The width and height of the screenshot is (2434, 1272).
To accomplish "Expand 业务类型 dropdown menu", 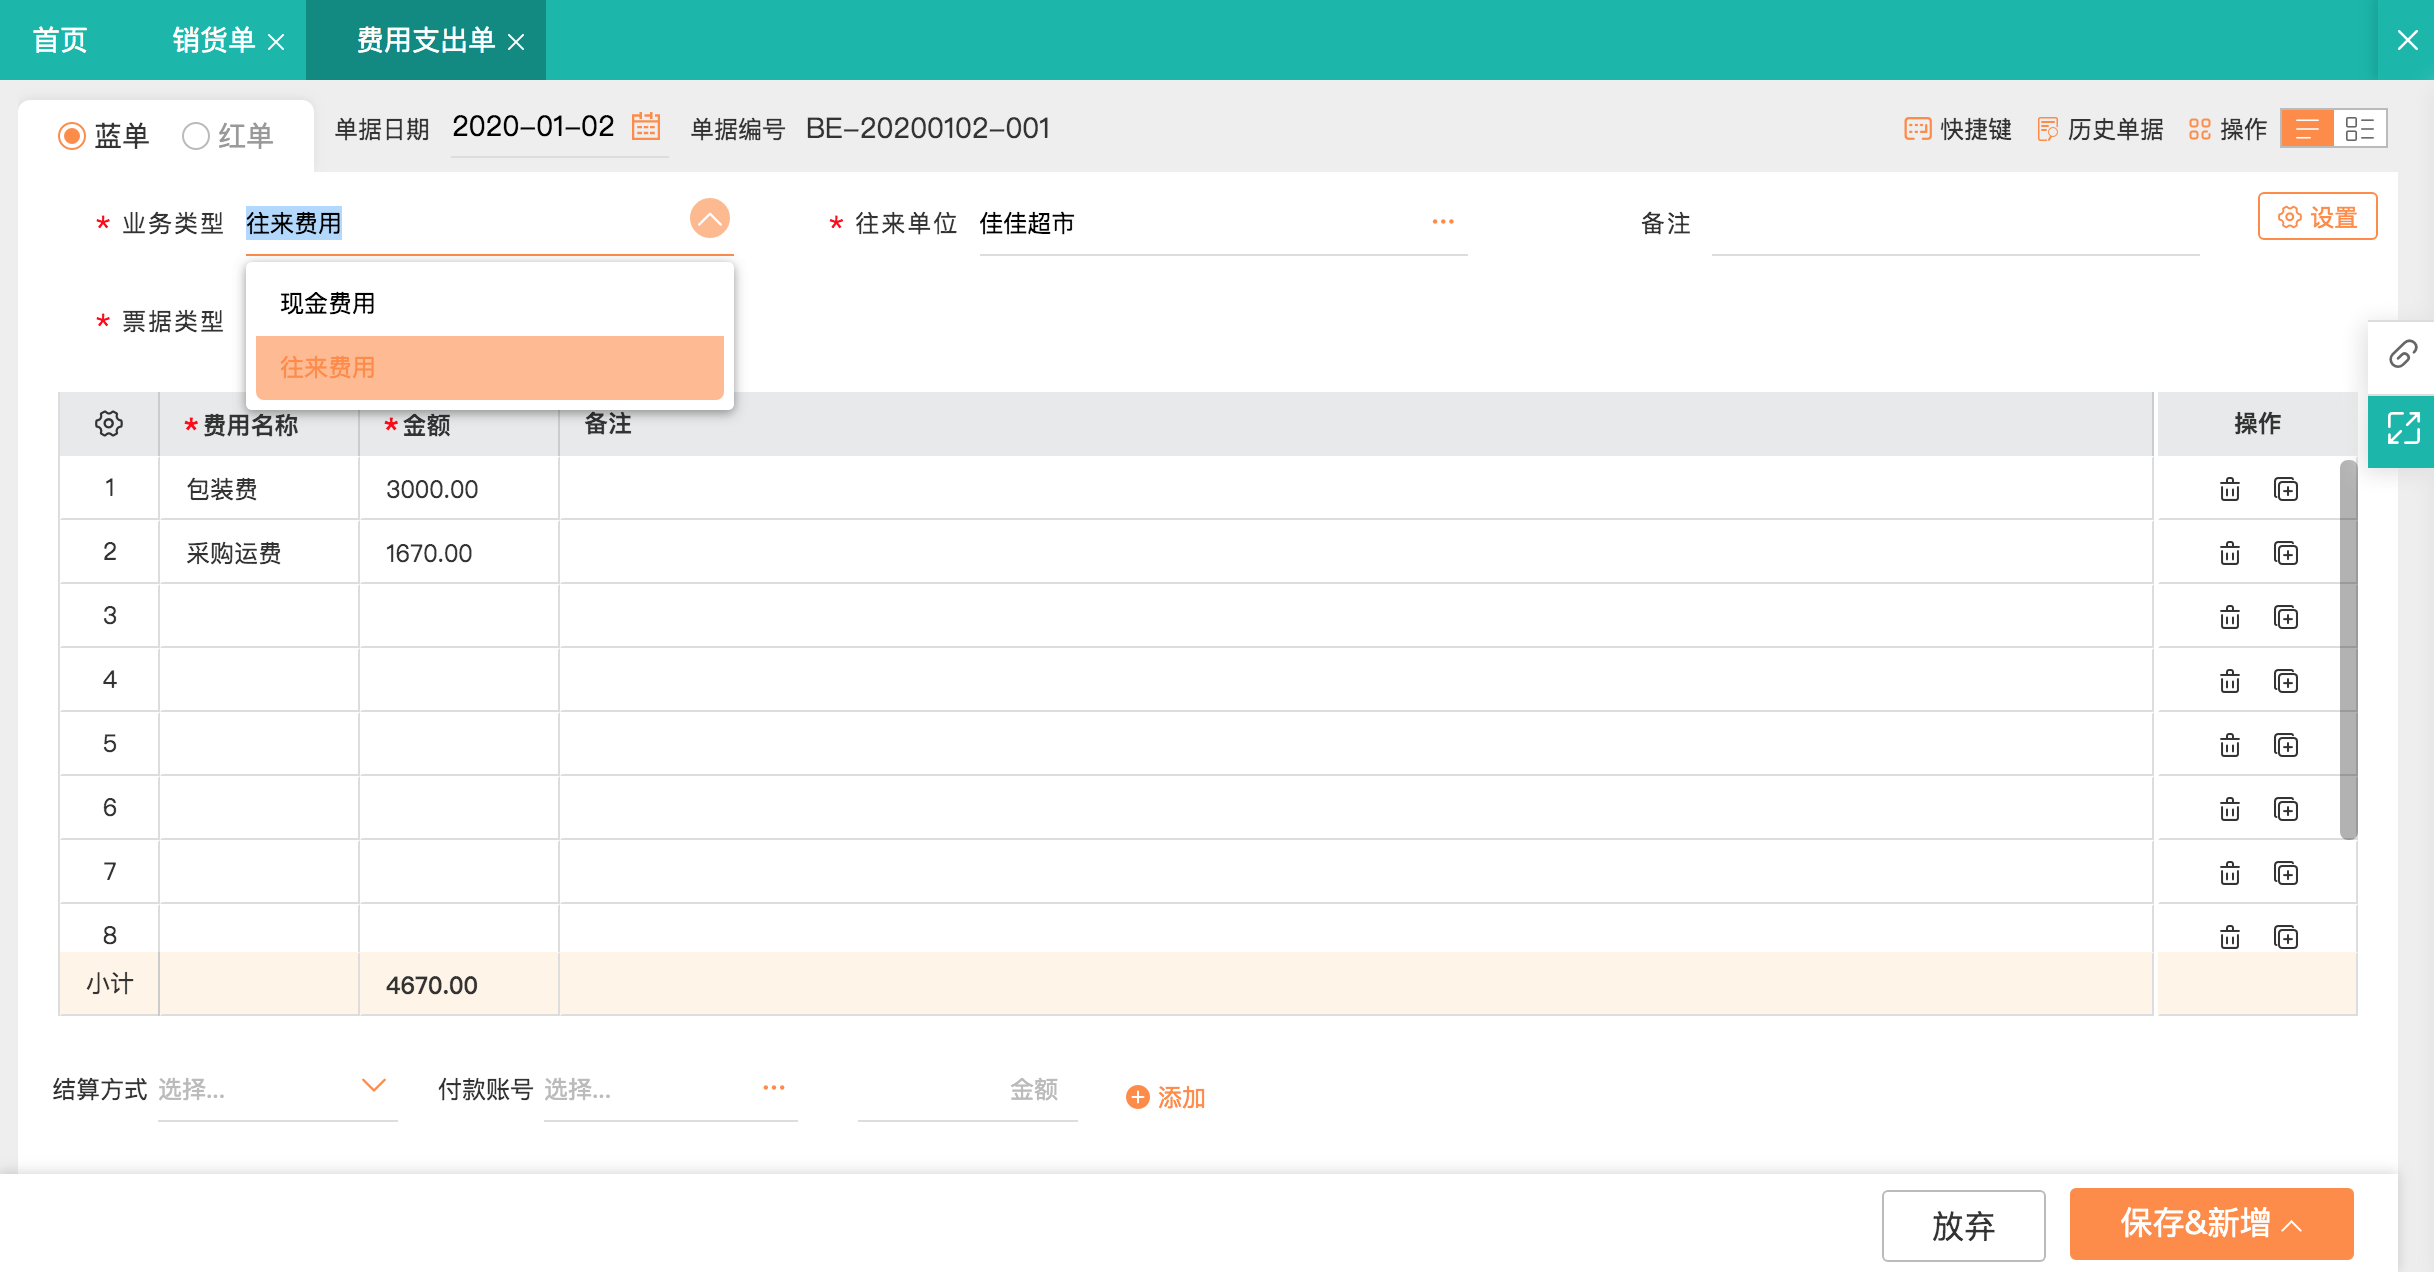I will click(708, 219).
